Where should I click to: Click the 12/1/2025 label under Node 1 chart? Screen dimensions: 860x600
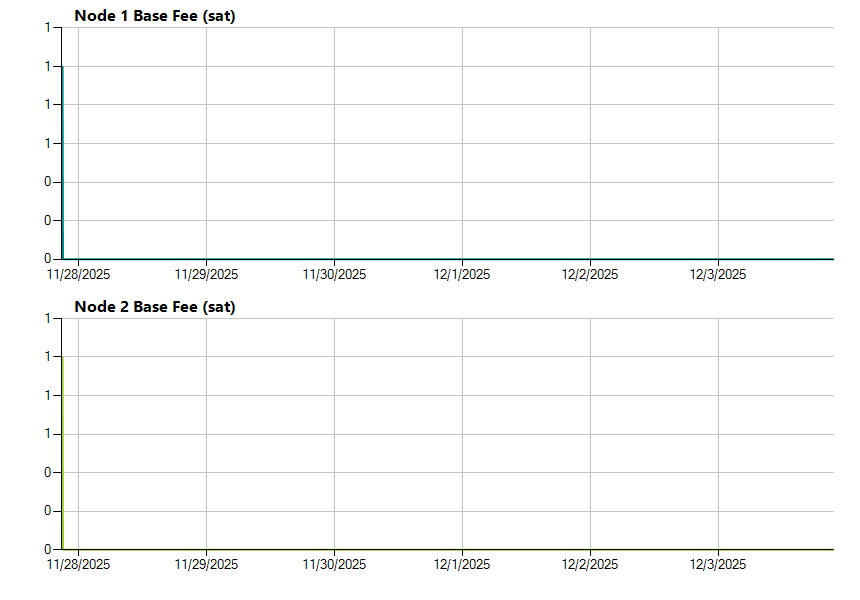click(x=462, y=271)
